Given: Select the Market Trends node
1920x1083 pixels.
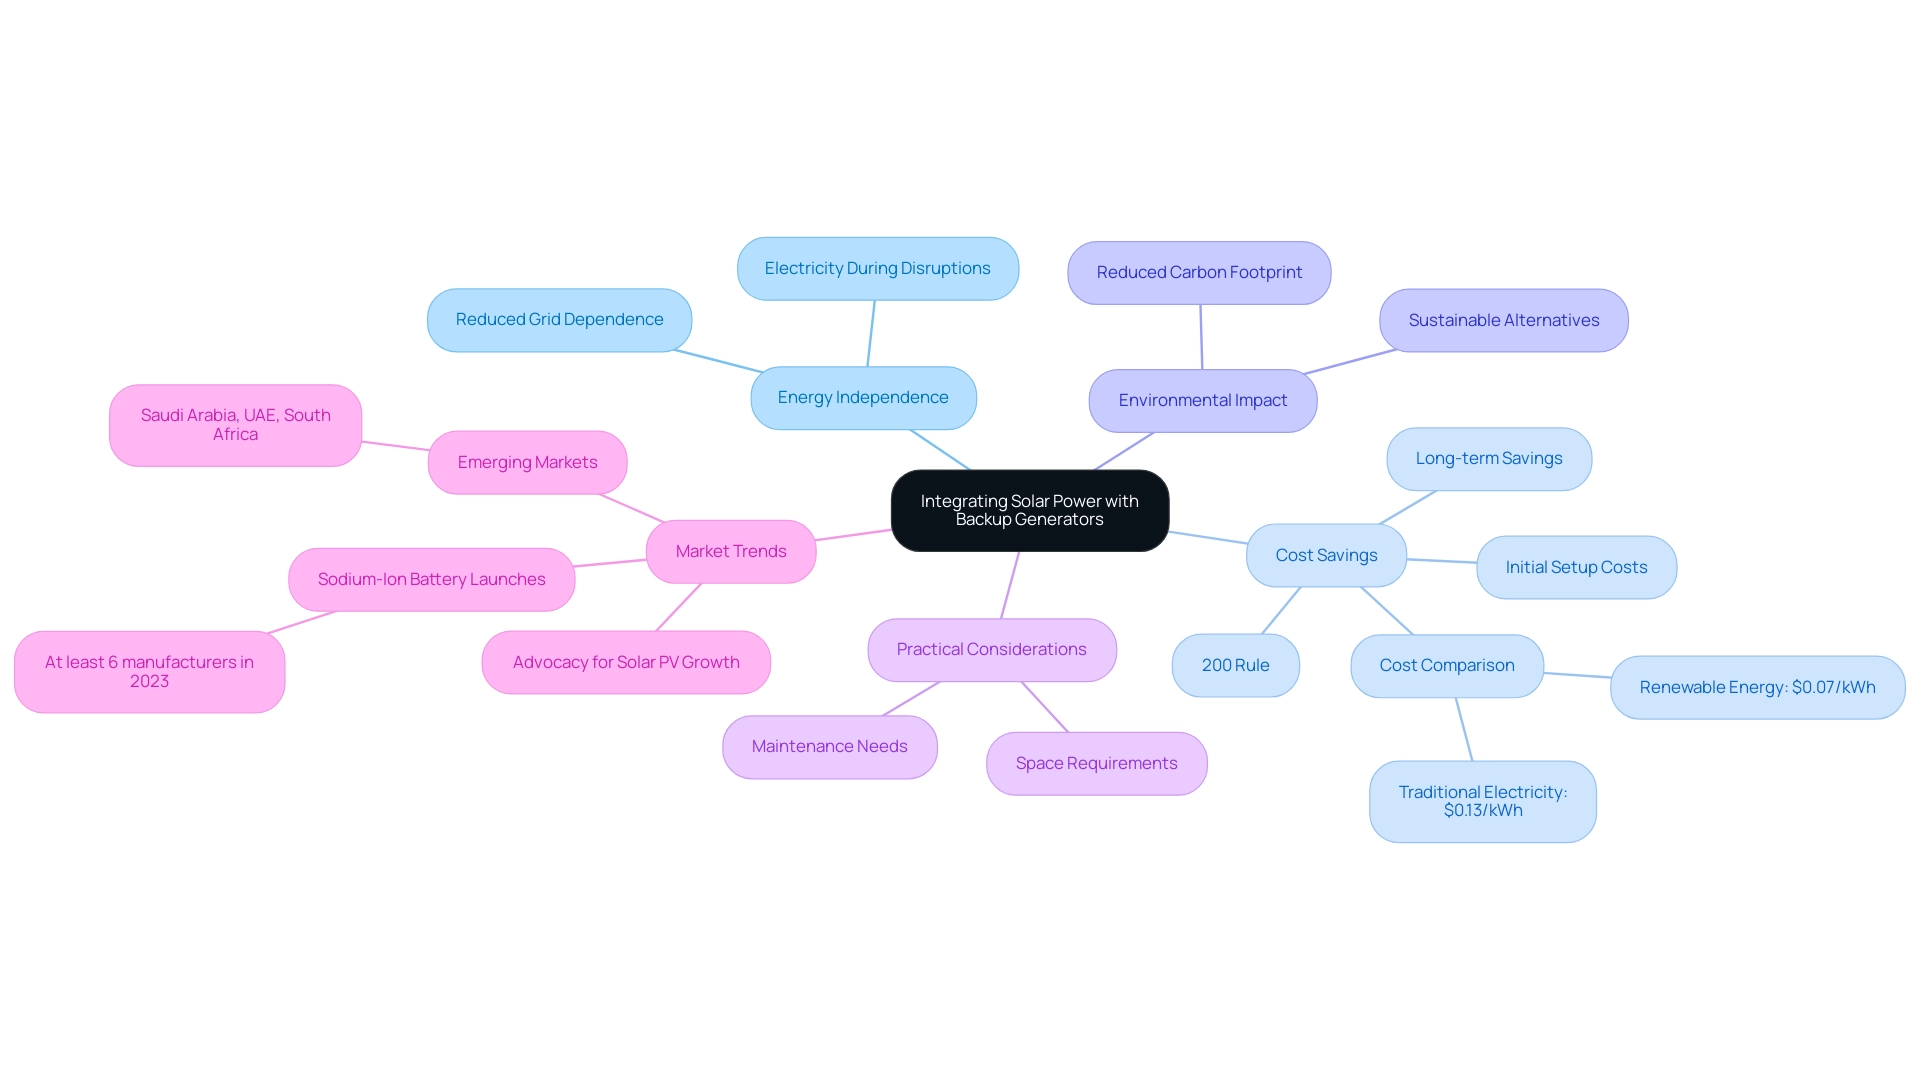Looking at the screenshot, I should click(x=729, y=551).
